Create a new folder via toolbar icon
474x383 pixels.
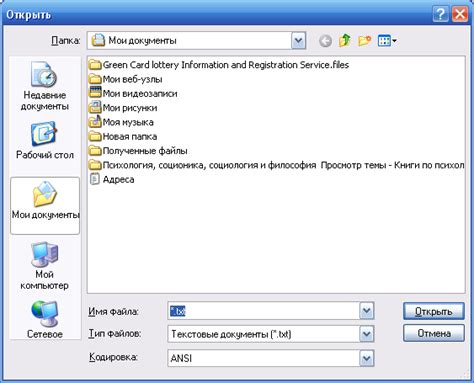click(364, 41)
